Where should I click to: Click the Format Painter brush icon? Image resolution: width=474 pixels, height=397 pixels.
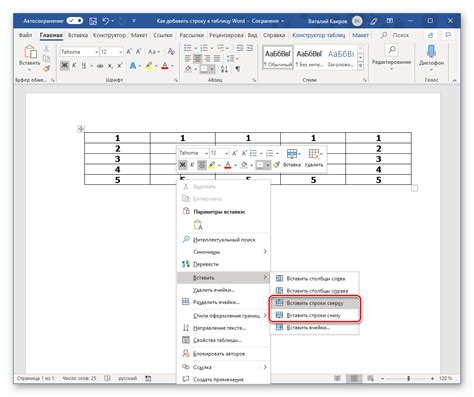point(46,69)
